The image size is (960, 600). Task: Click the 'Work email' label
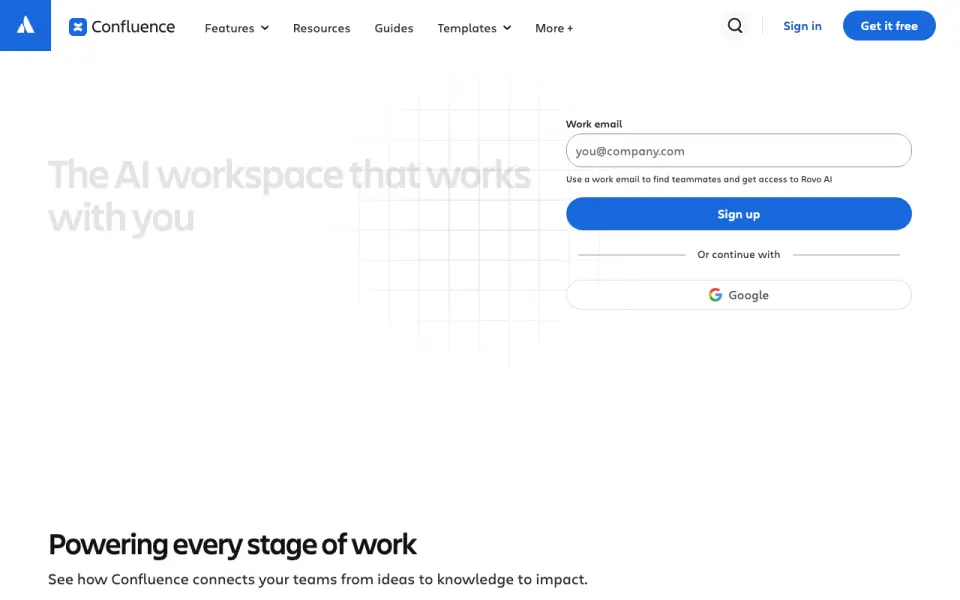(x=593, y=124)
